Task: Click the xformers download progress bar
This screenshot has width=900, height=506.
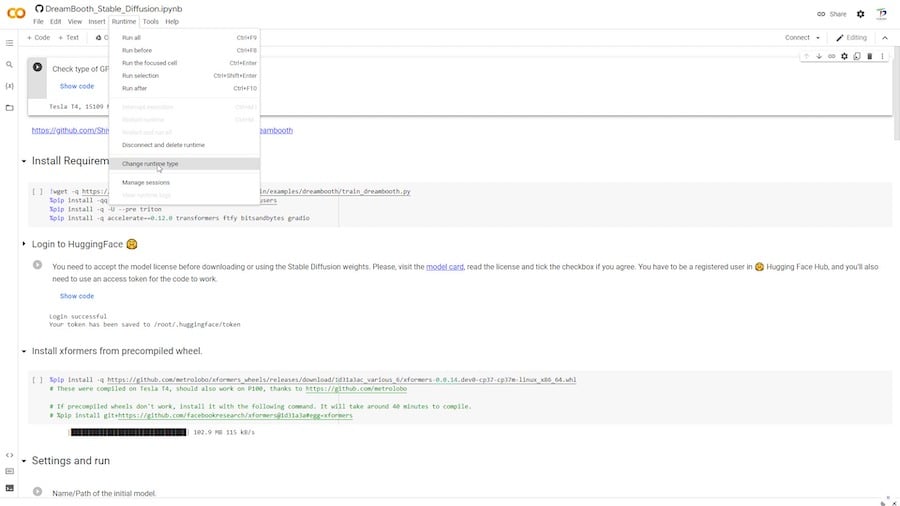Action: point(128,432)
